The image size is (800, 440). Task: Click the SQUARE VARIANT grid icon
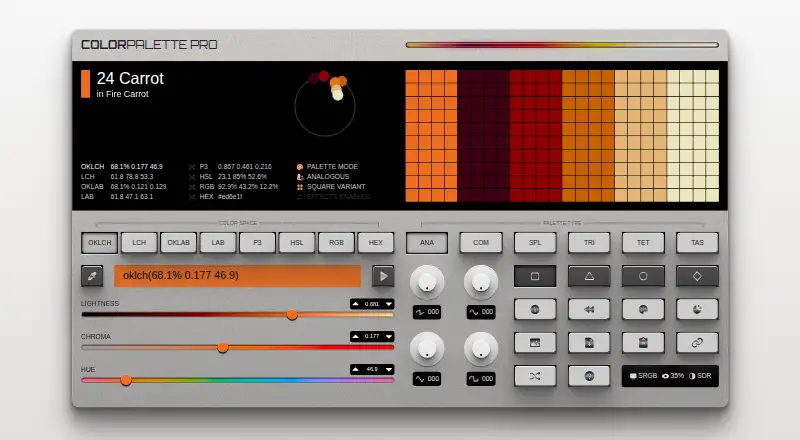coord(300,187)
